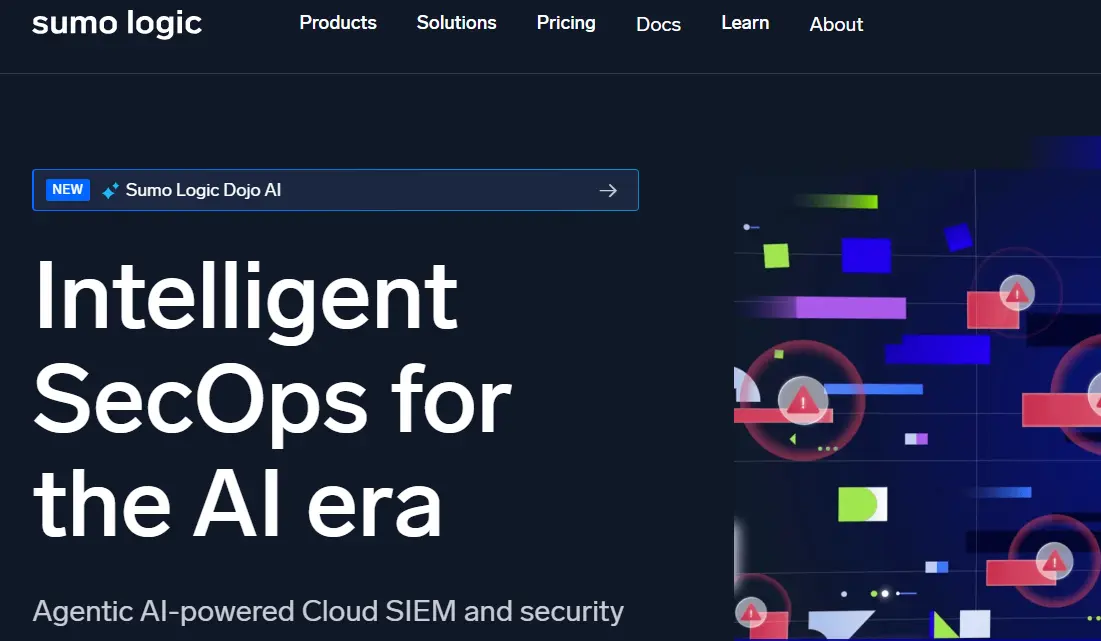Click the Sumo Logic logo
The image size is (1101, 641).
pos(117,23)
